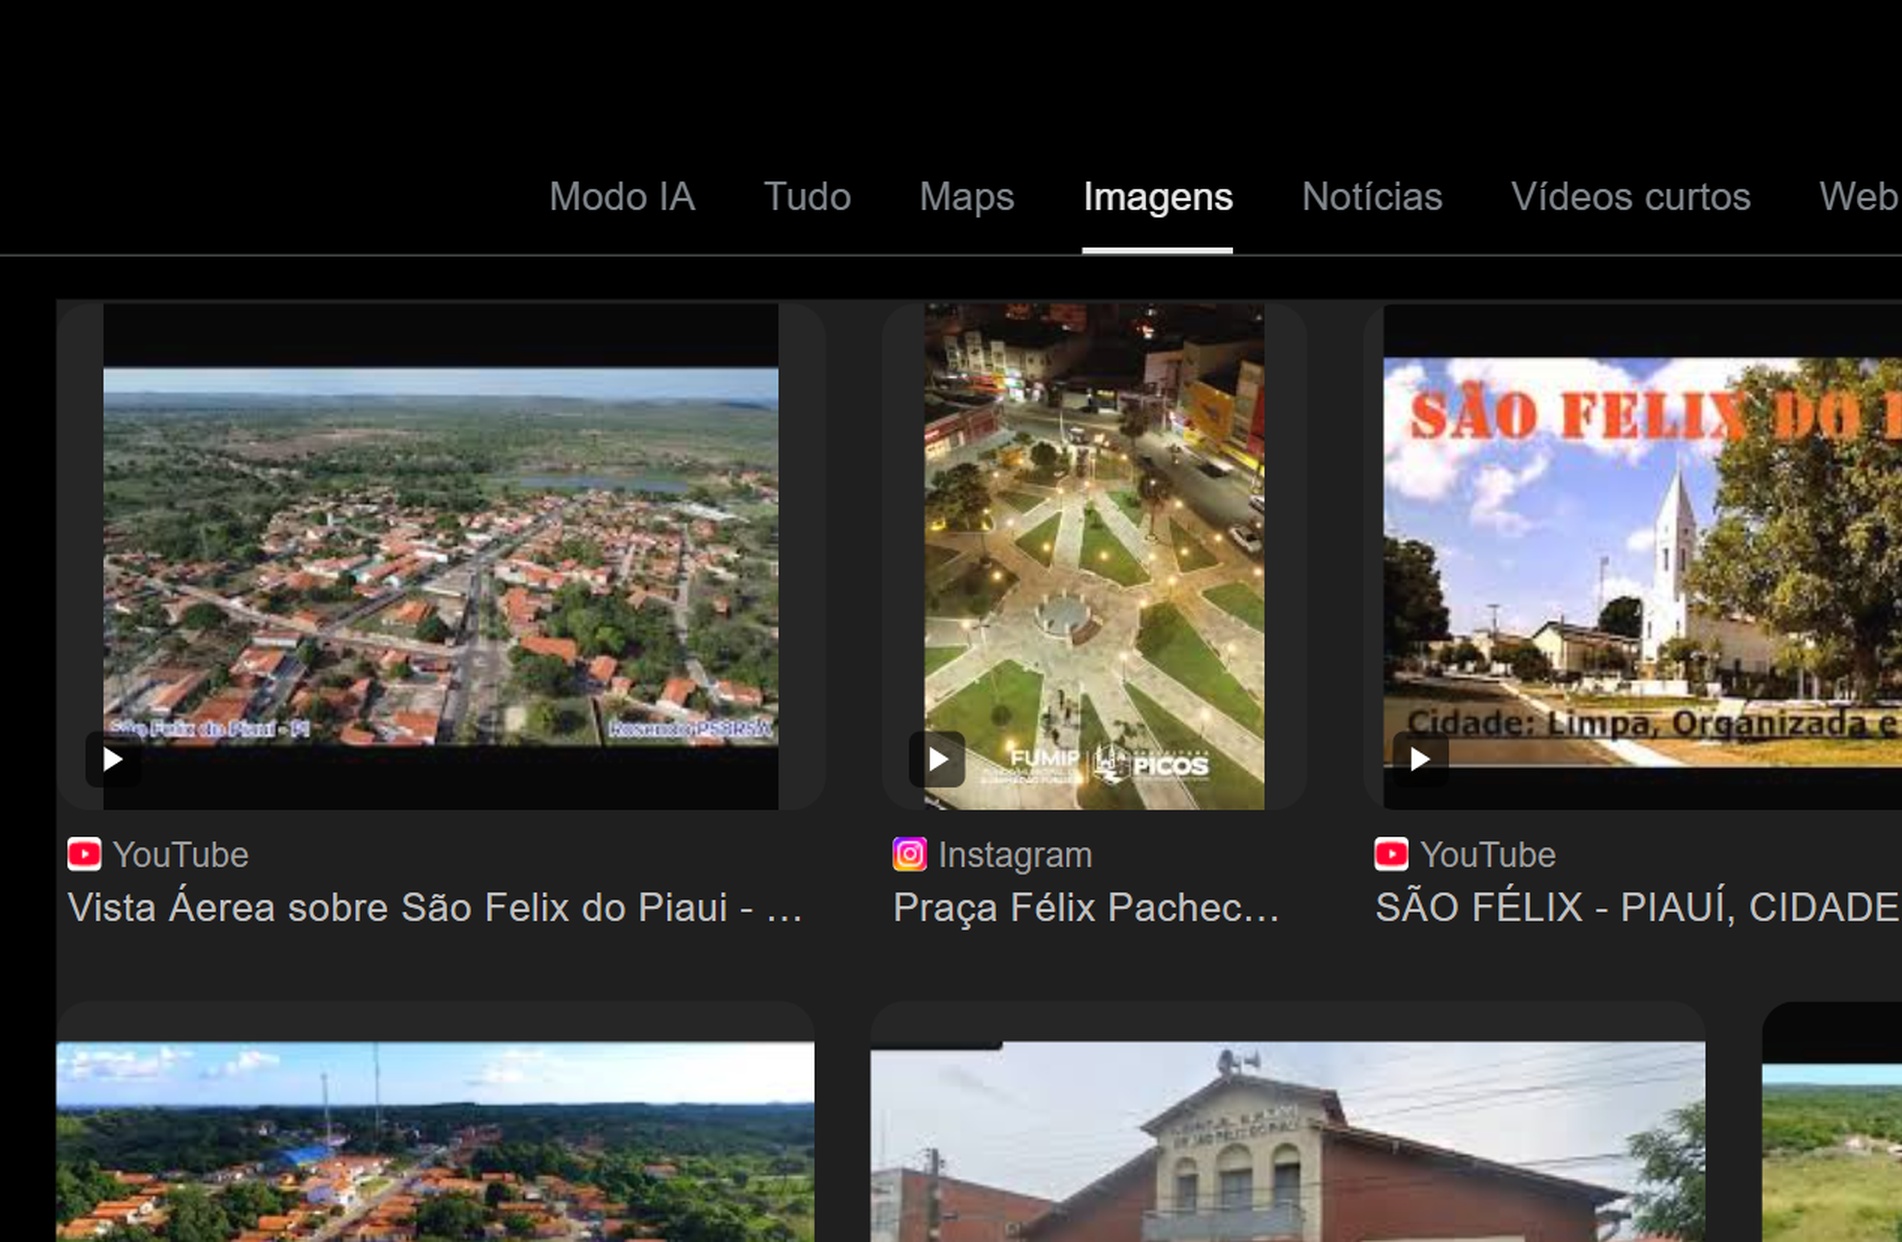Screen dimensions: 1902x1242
Task: Click YouTube icon under SÃO FÉLIX - PIAUÍ result
Action: [1391, 854]
